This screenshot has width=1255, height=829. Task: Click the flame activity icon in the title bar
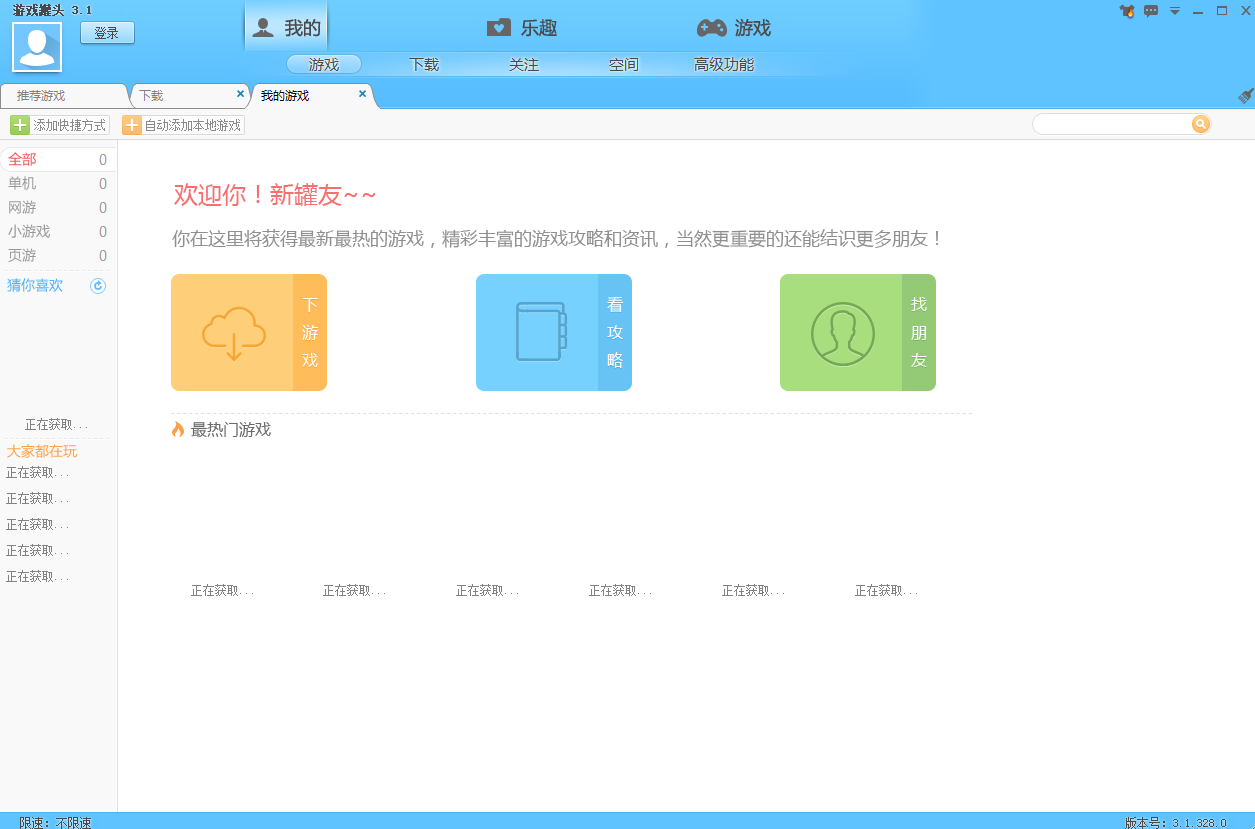1126,12
